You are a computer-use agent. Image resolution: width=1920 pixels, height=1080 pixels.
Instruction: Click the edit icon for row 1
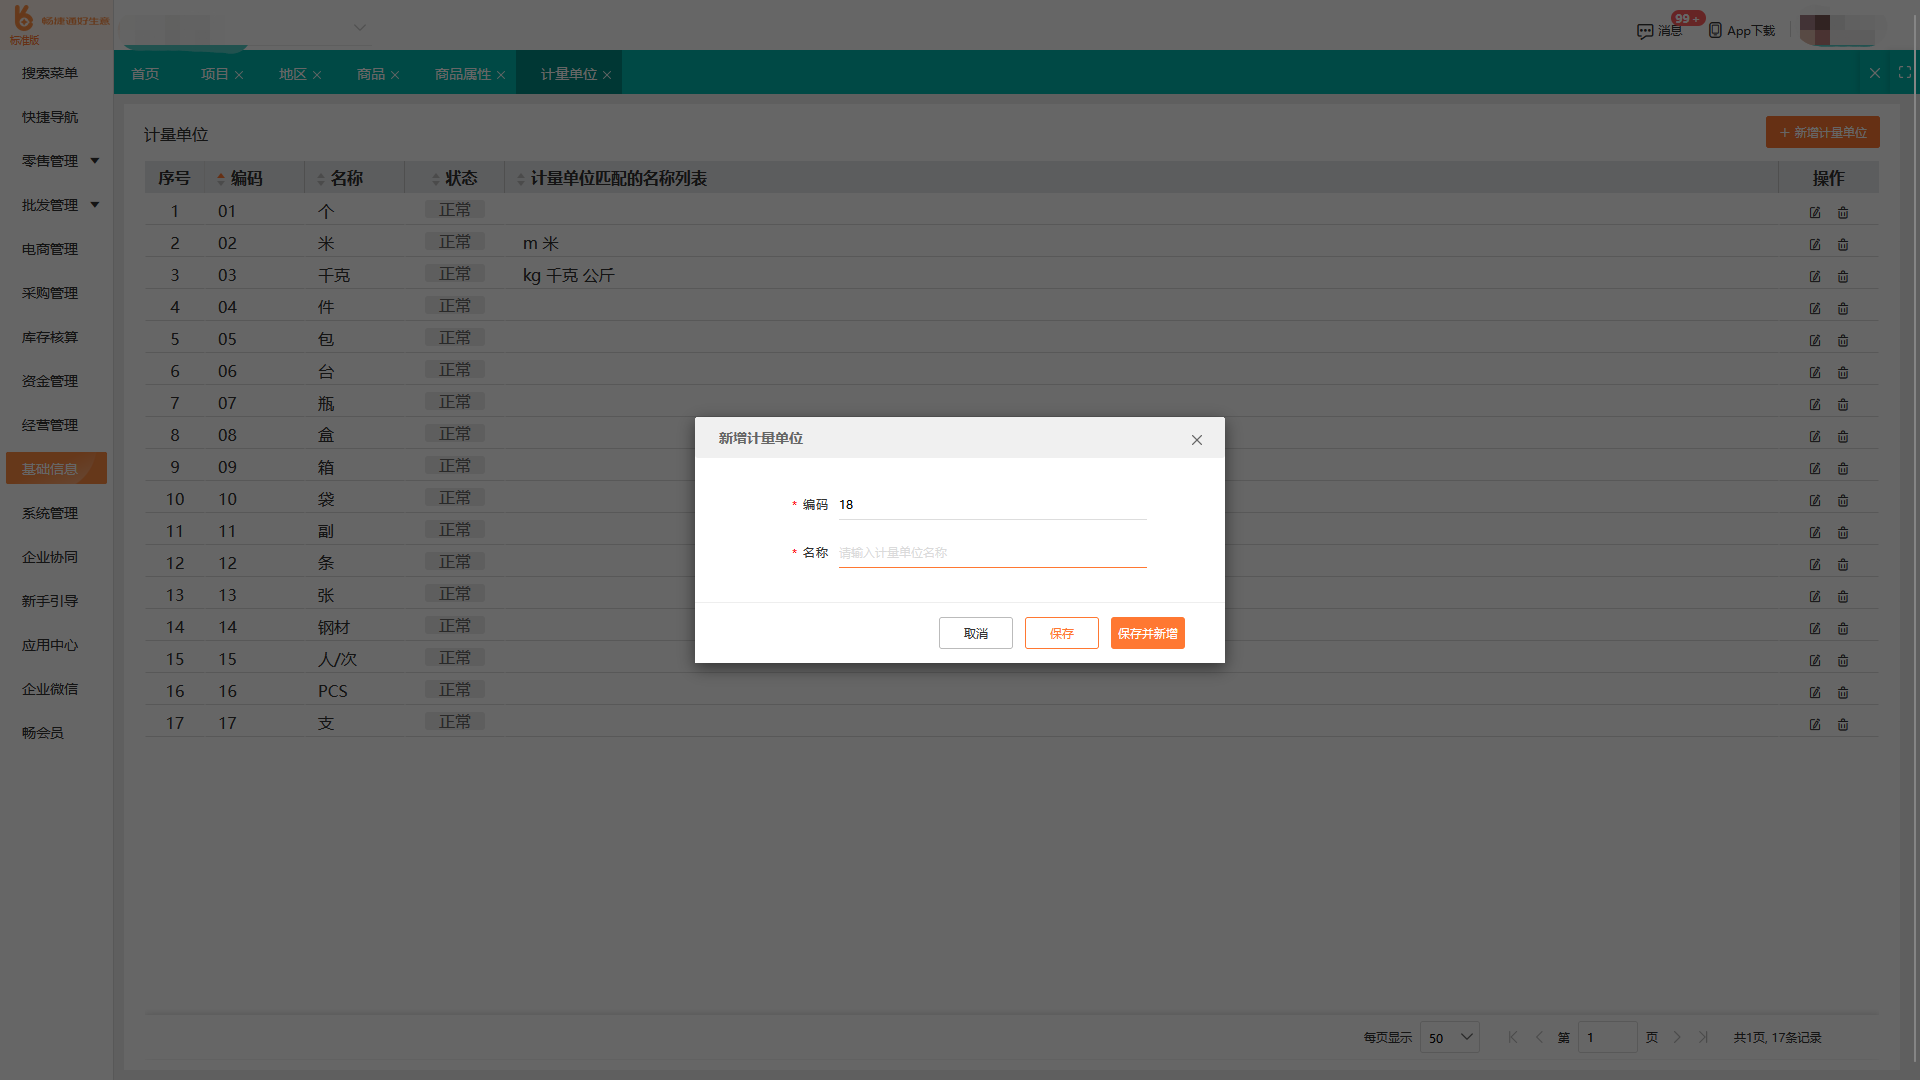1815,211
